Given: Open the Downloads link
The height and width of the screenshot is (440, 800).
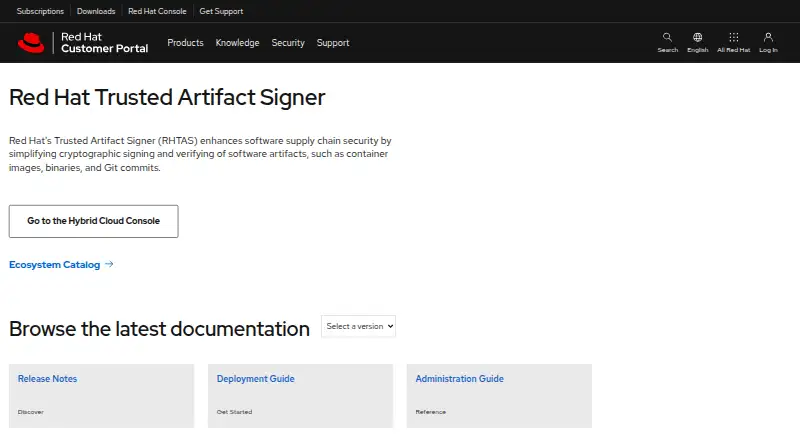Looking at the screenshot, I should click(x=96, y=11).
